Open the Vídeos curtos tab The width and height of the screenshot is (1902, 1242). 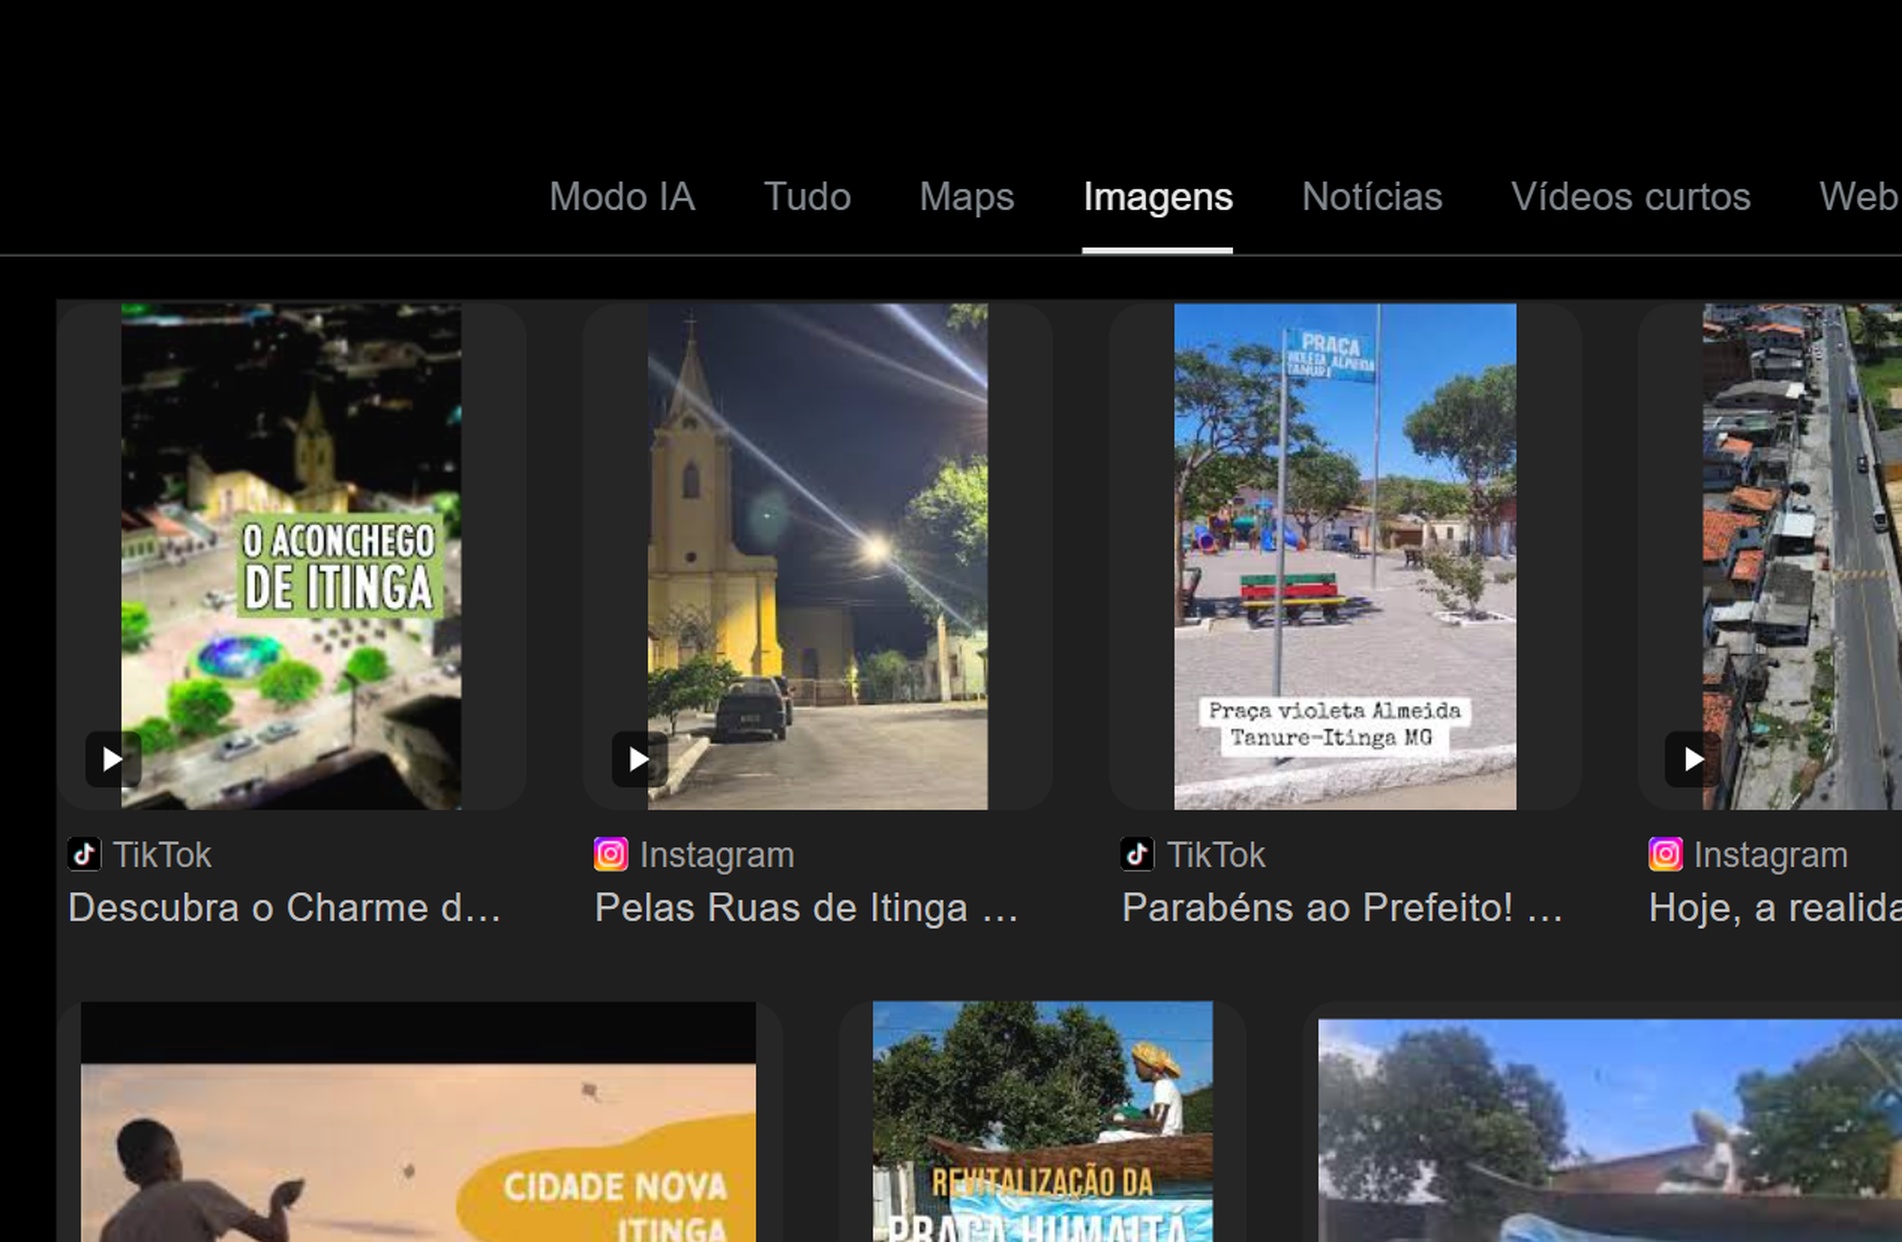[1630, 197]
